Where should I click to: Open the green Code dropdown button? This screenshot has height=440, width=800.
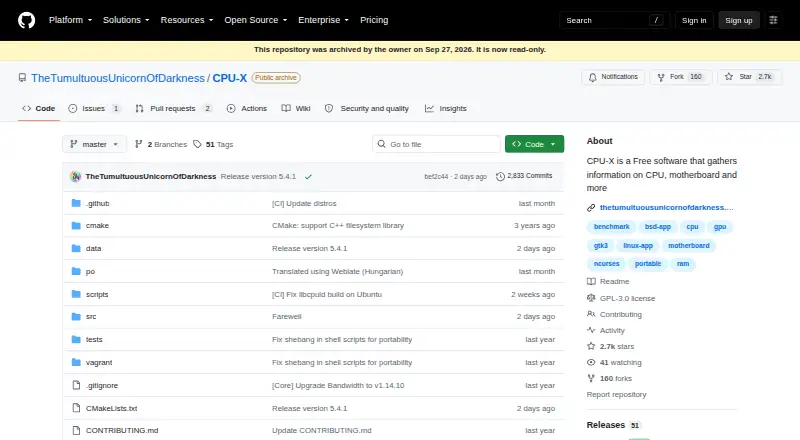(x=534, y=144)
